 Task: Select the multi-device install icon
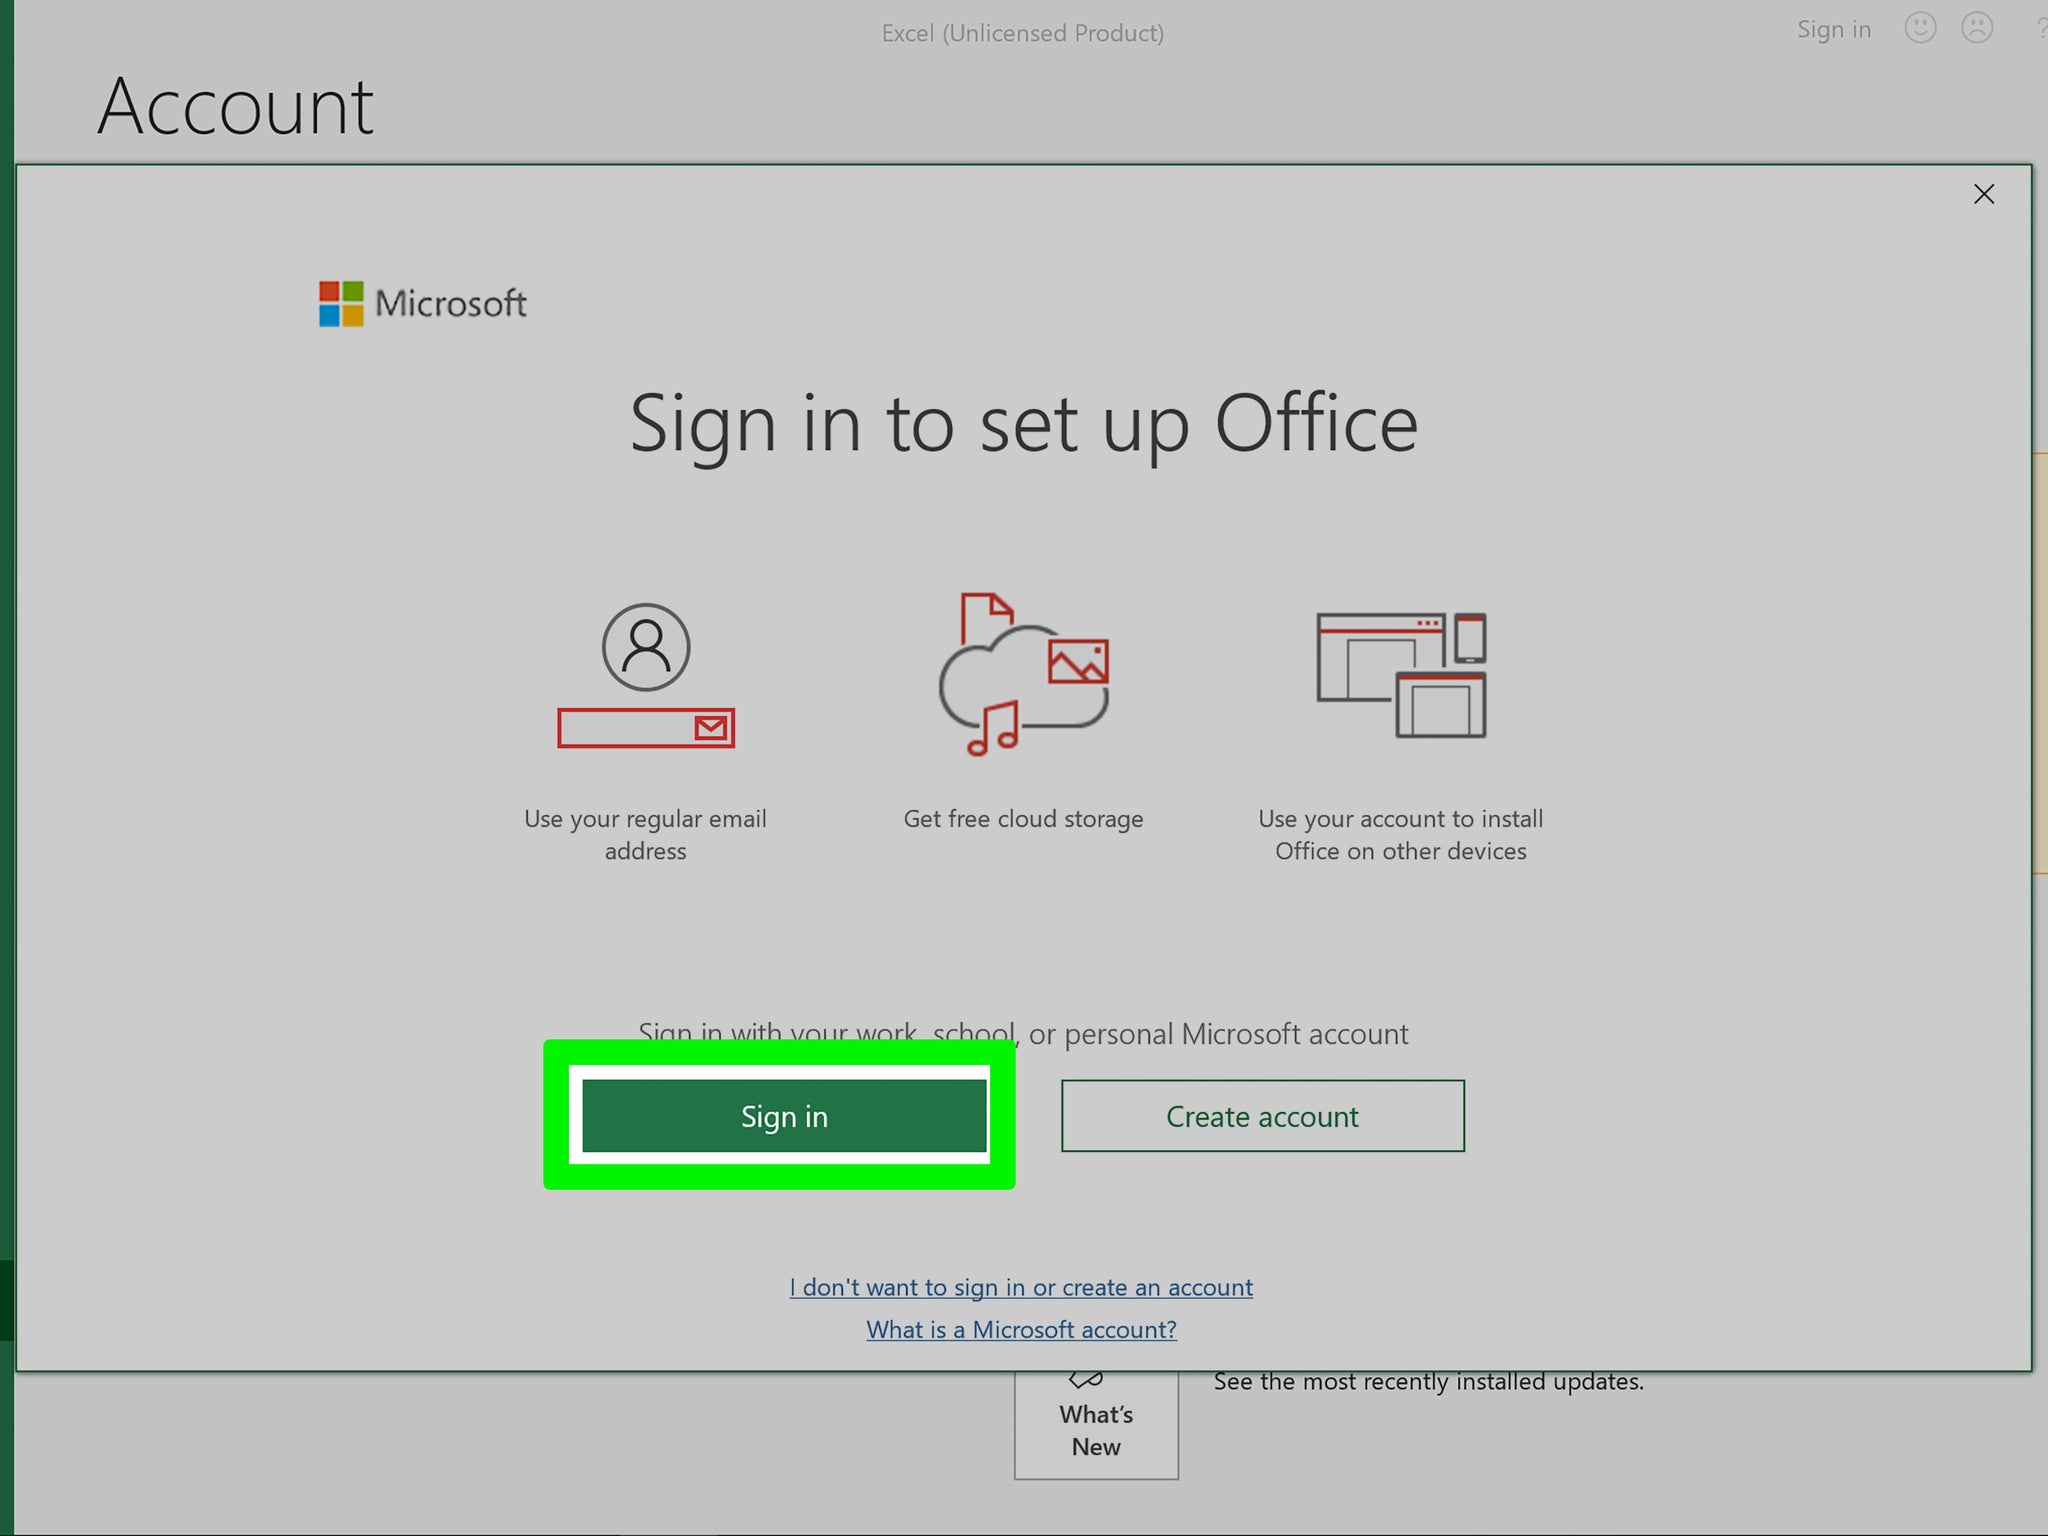1397,670
